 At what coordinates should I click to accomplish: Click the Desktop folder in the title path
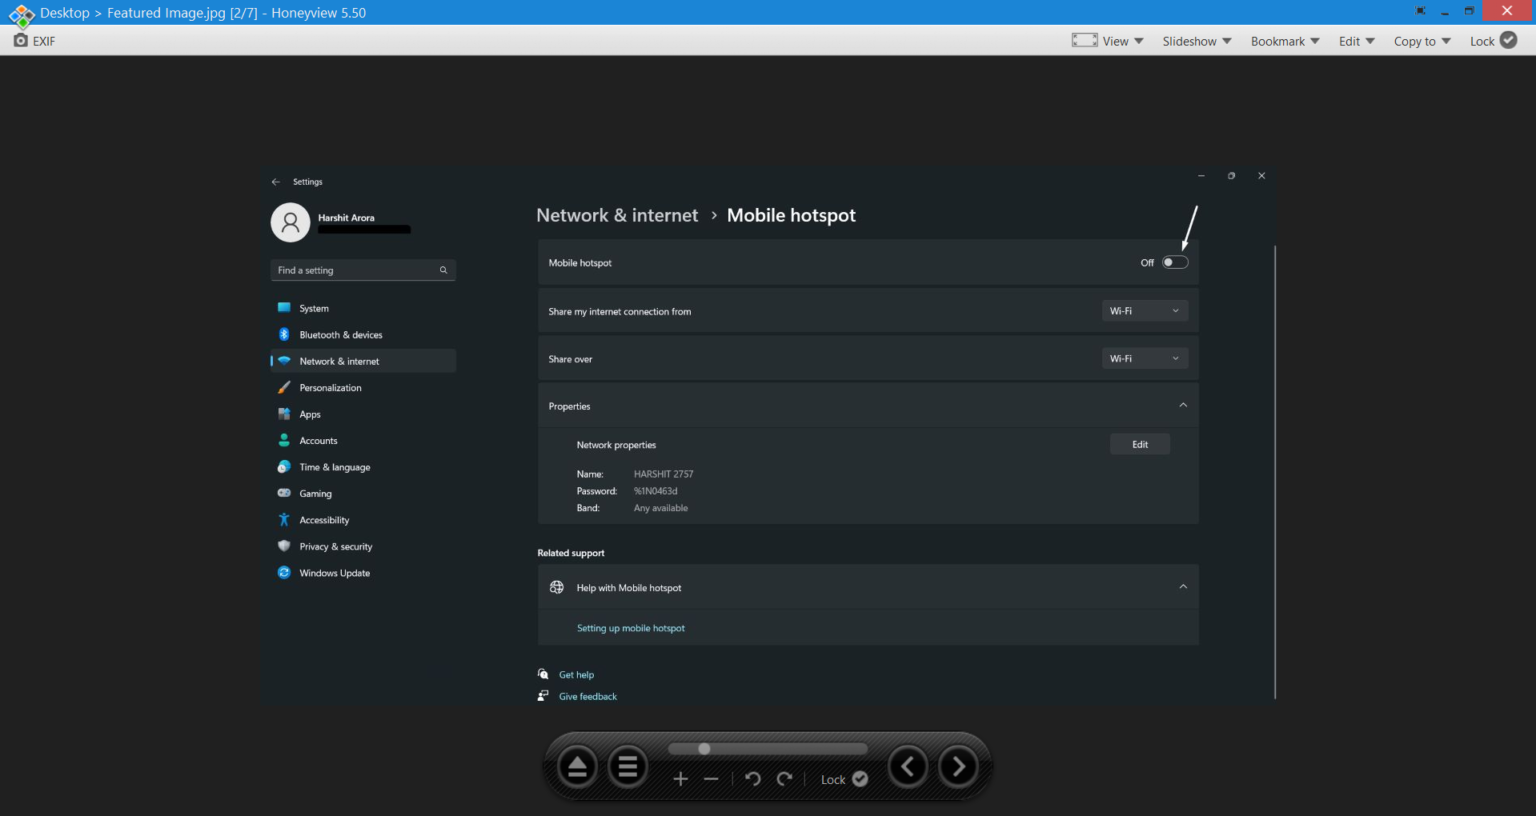(x=65, y=13)
